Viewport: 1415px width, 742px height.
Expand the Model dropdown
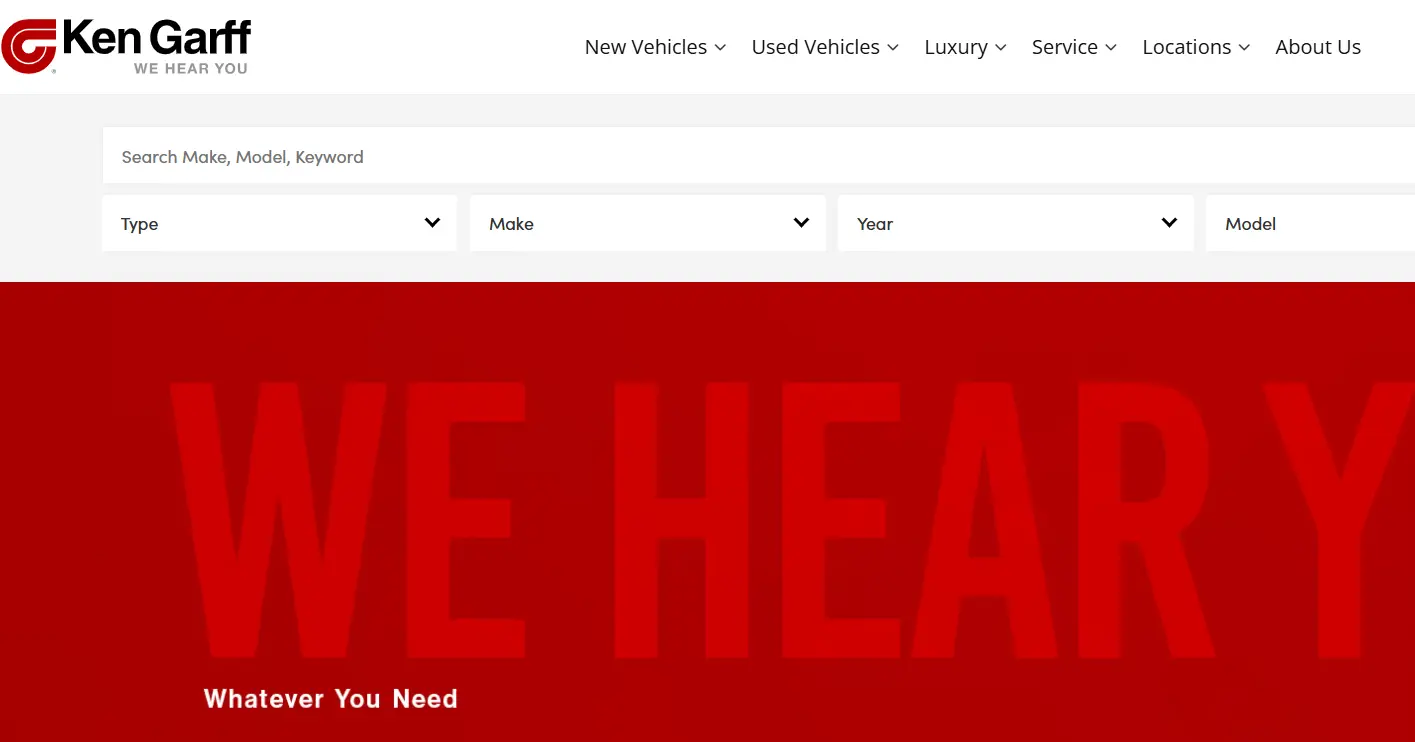[1310, 224]
